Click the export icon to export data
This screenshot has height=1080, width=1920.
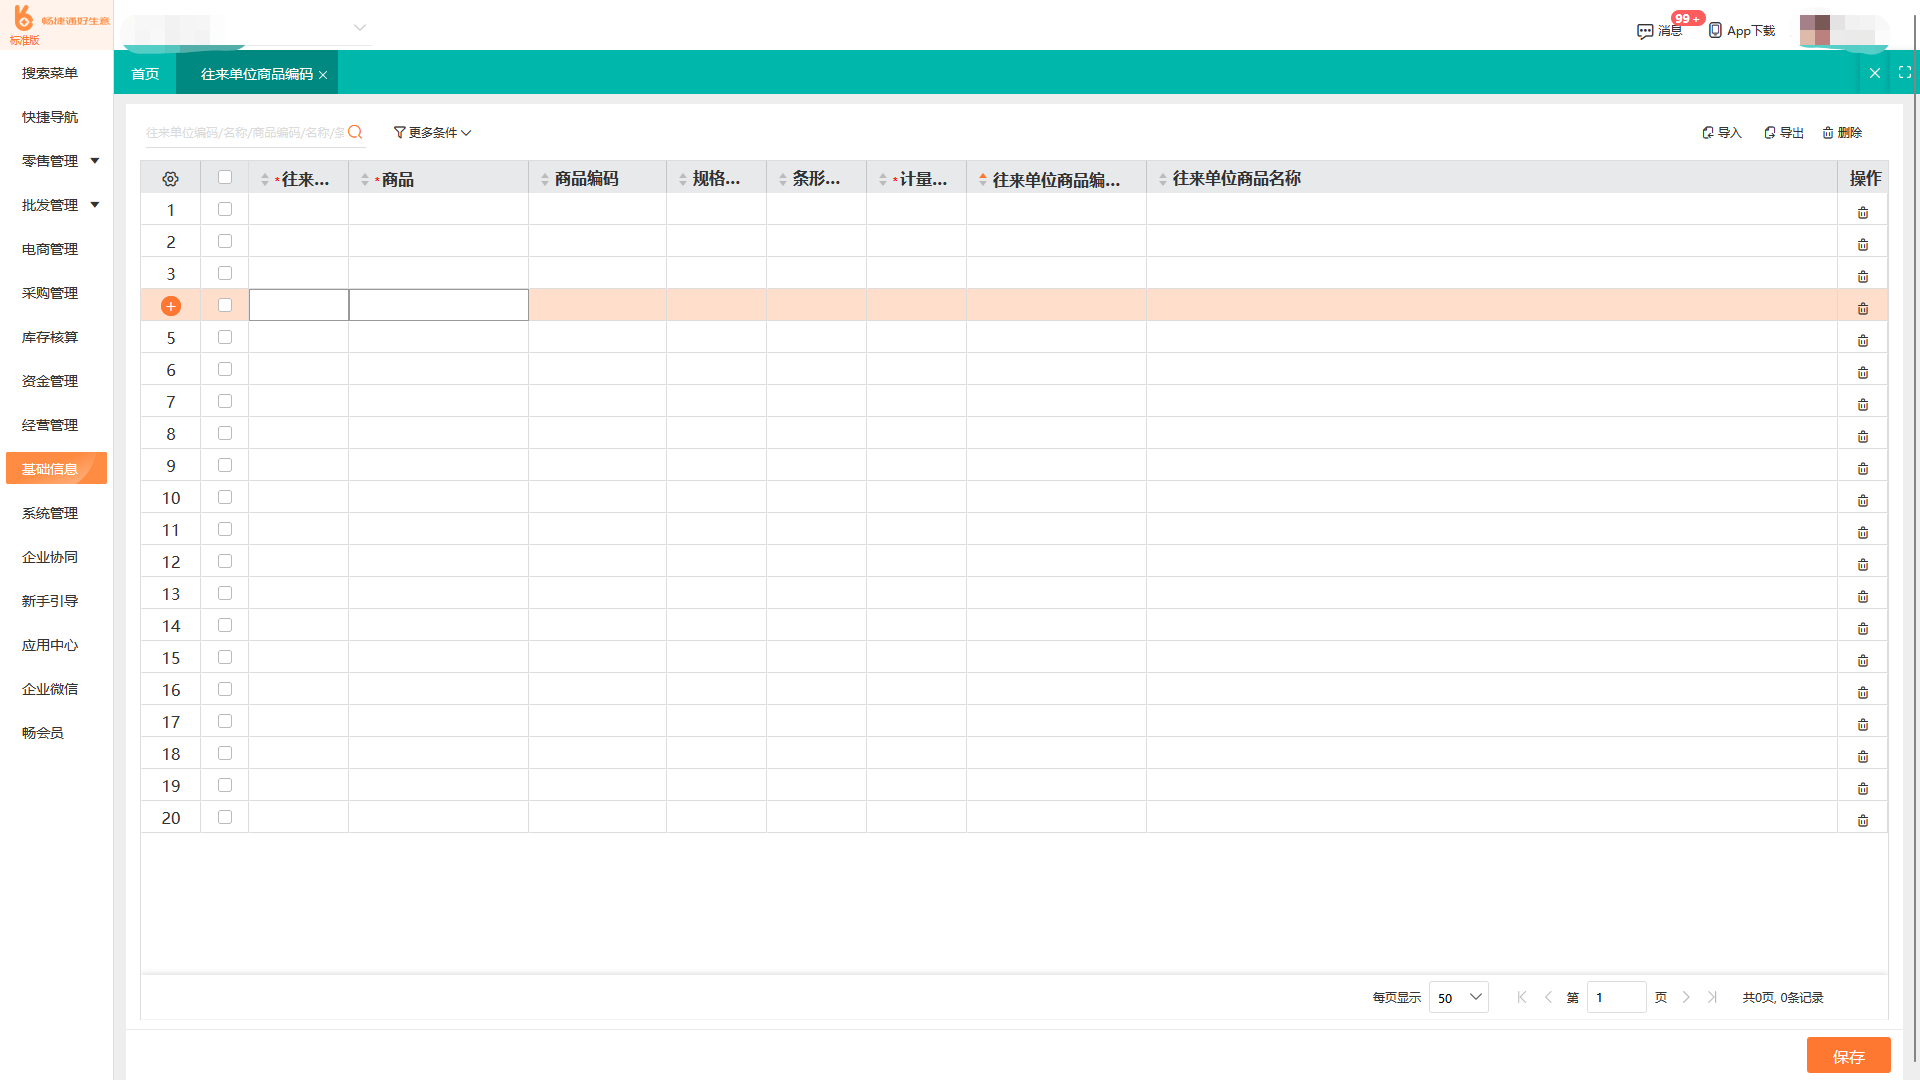(x=1784, y=132)
